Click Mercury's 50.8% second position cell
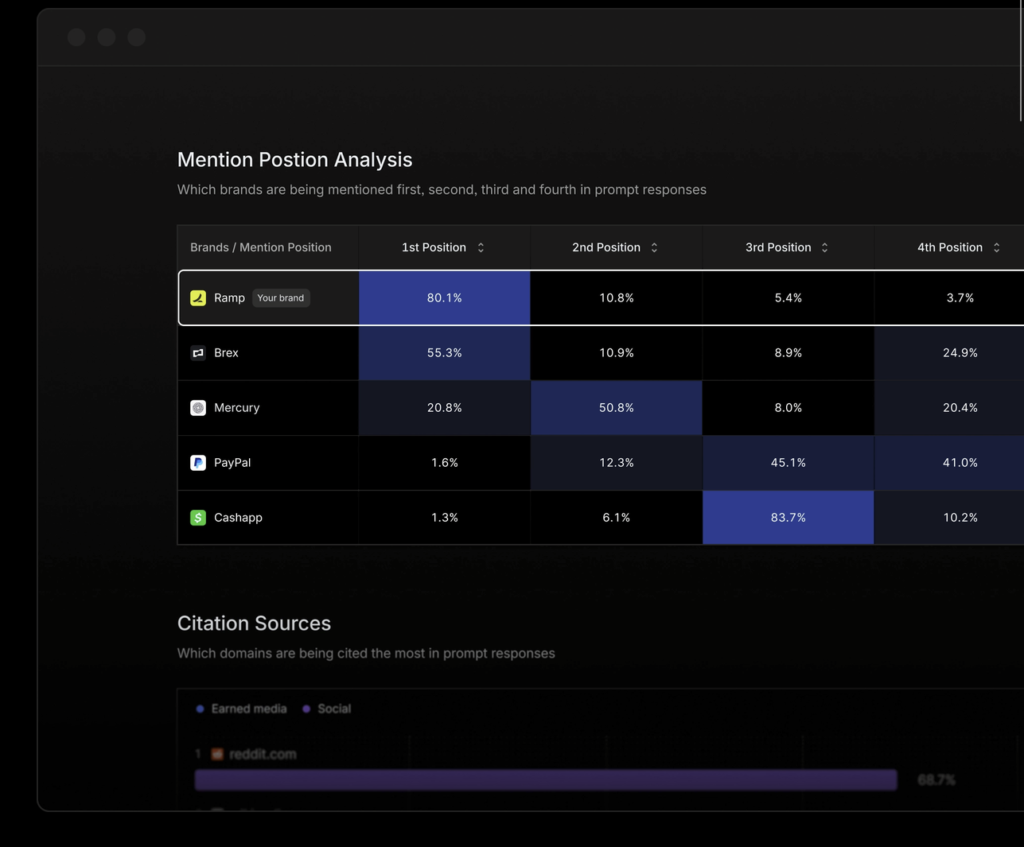 (x=616, y=408)
